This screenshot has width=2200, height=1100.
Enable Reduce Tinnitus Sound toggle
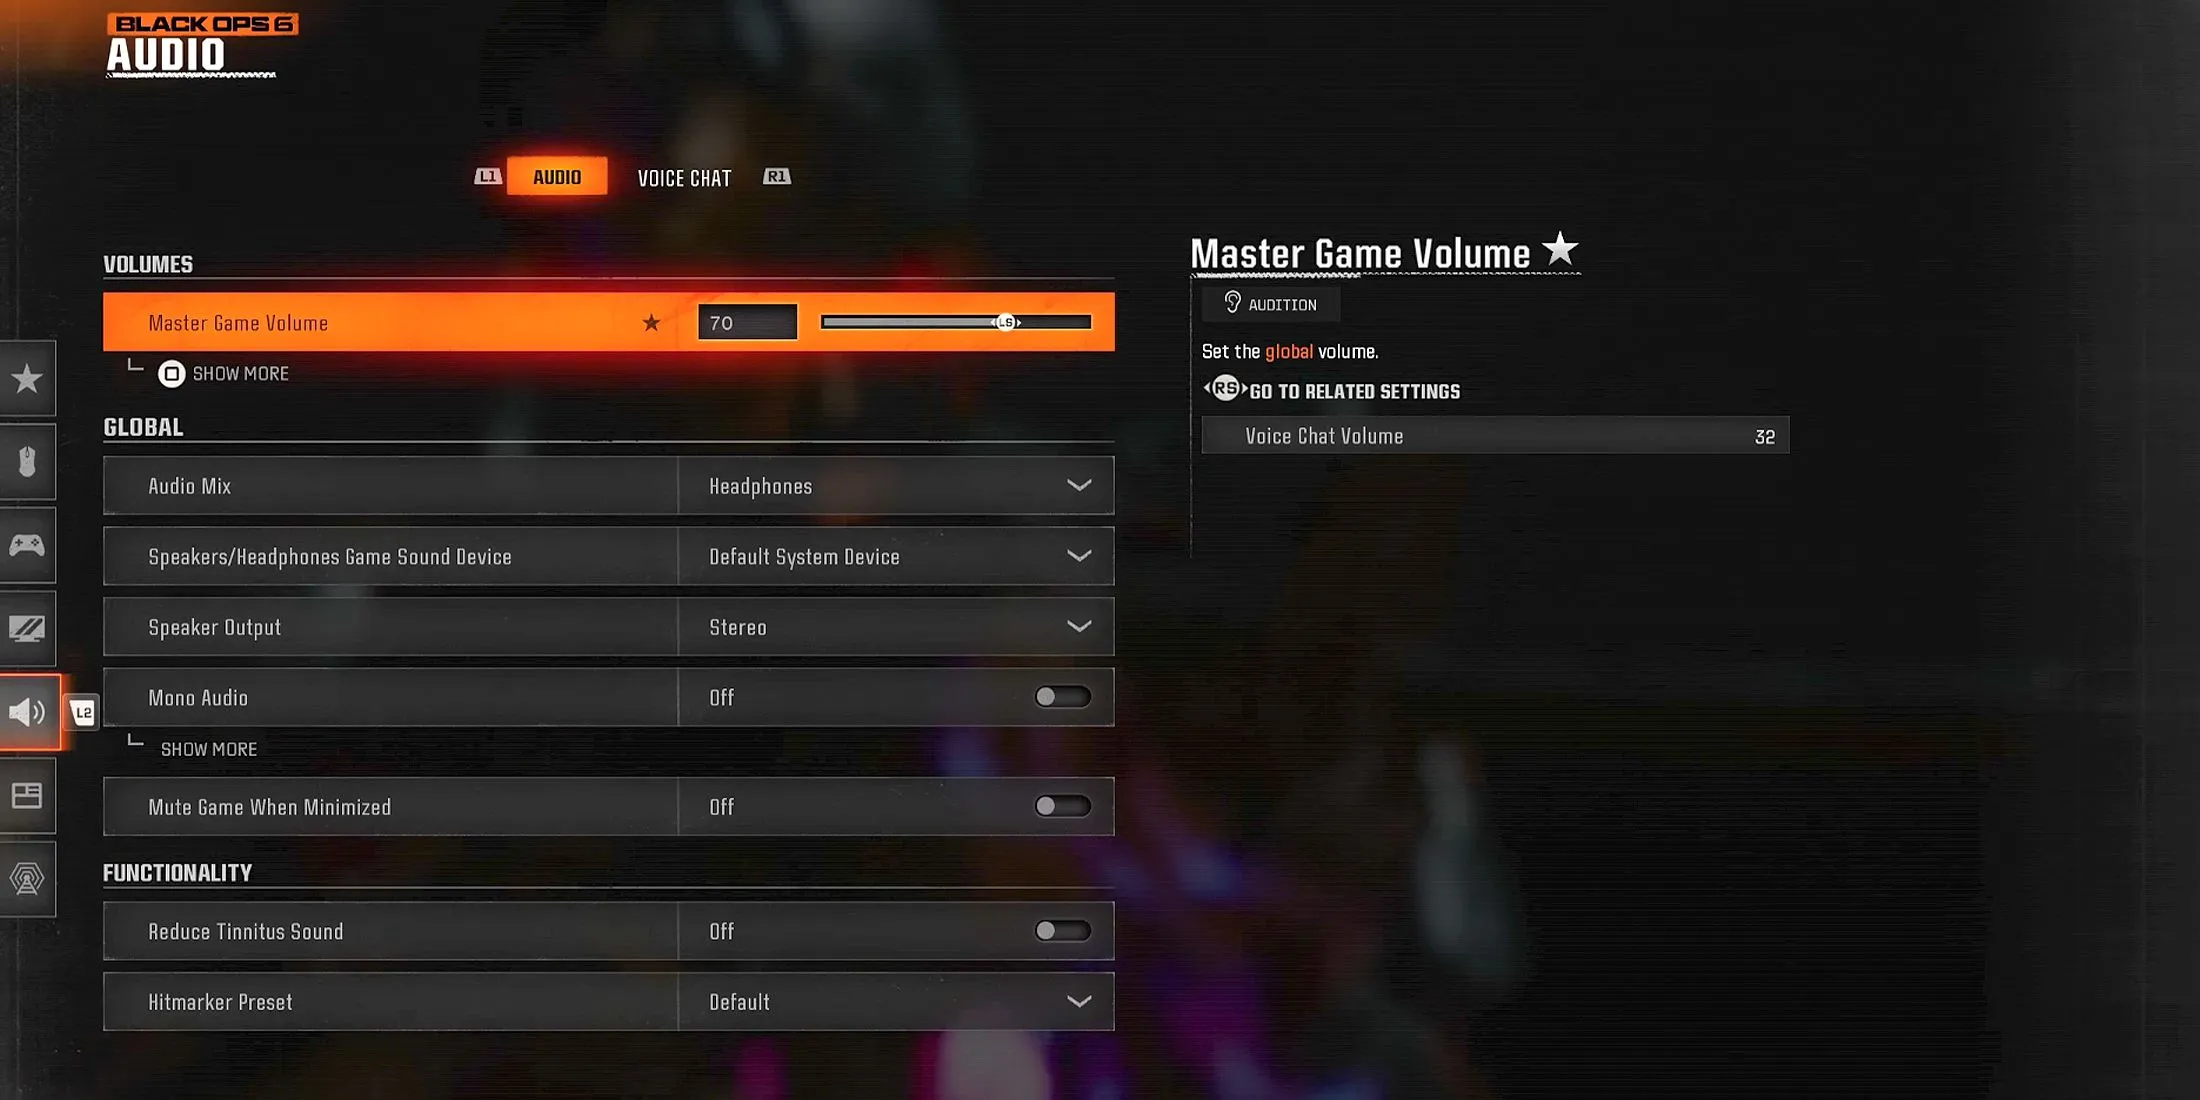point(1061,930)
